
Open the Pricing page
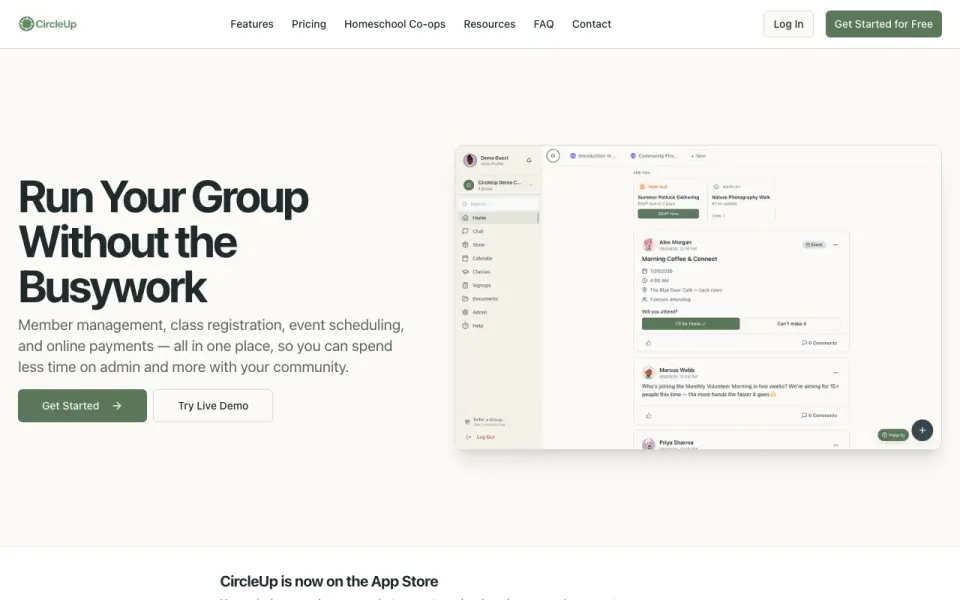pos(309,24)
